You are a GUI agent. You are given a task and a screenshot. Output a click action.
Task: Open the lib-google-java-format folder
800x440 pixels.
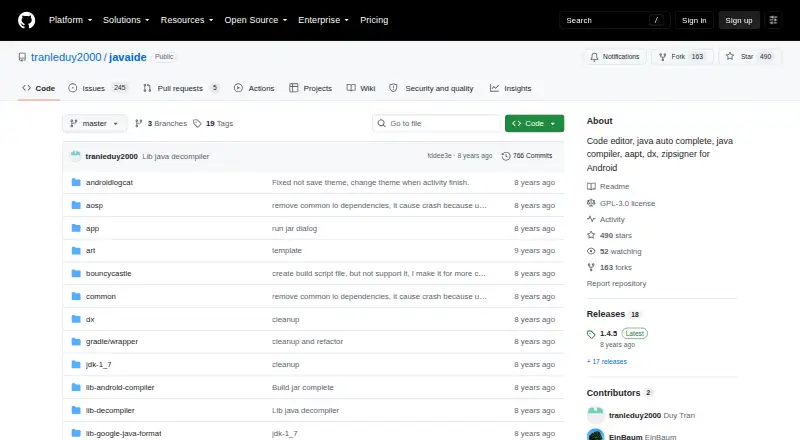click(123, 433)
